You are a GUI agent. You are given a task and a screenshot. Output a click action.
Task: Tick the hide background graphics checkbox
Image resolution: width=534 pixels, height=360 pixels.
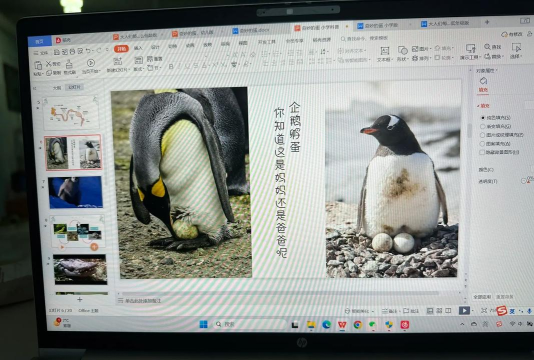tap(482, 153)
